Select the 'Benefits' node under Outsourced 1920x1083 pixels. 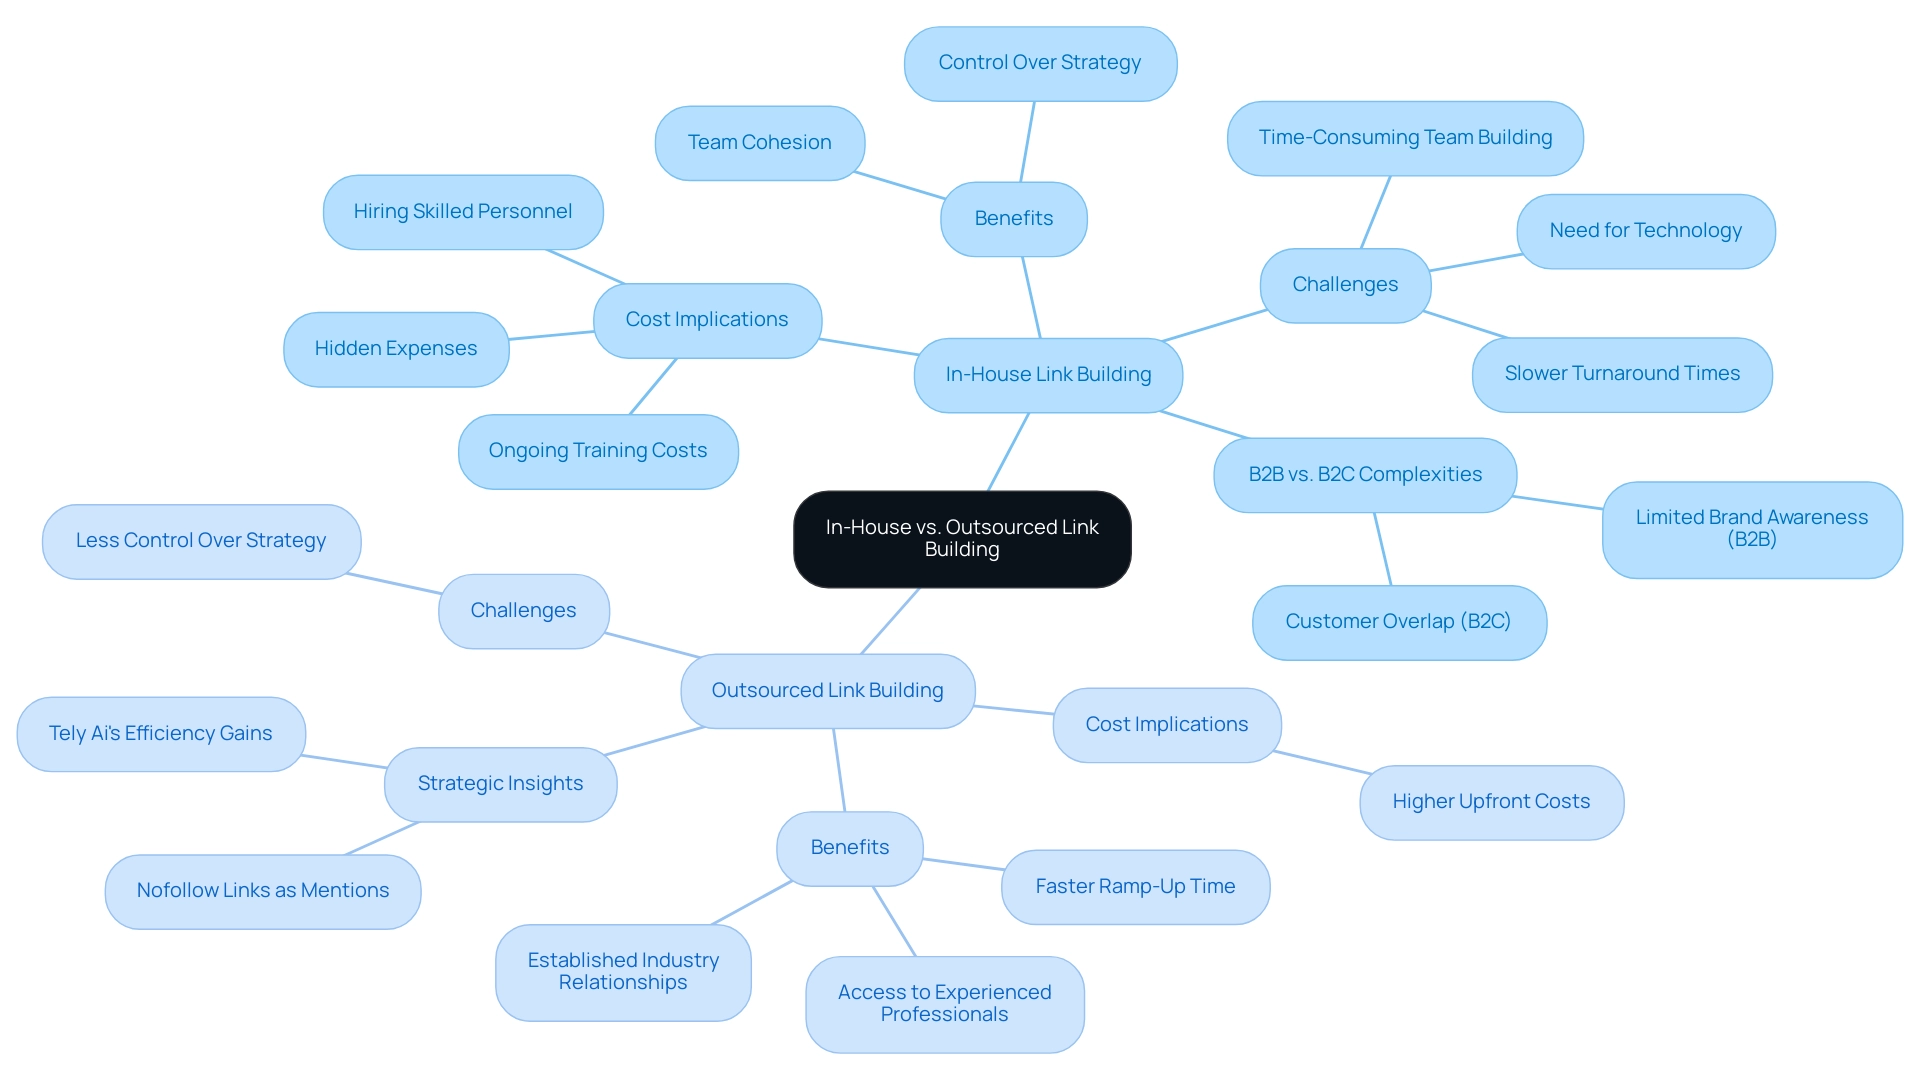pos(848,848)
